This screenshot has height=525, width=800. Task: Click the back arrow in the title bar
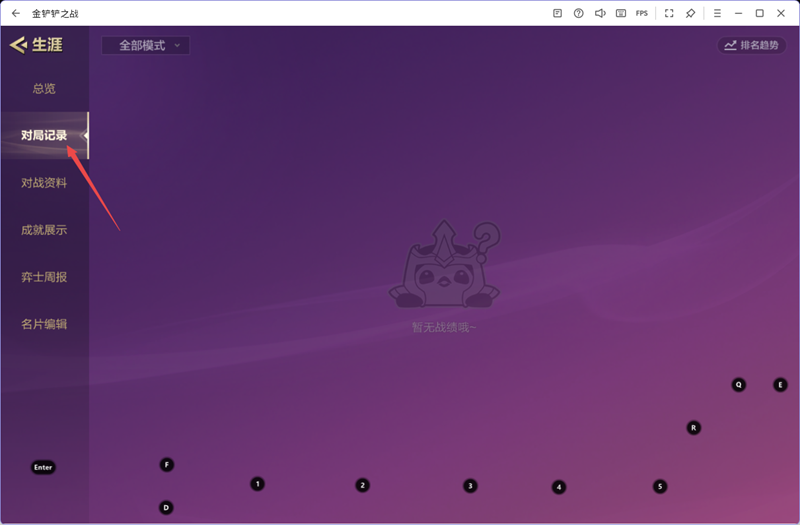click(x=15, y=13)
